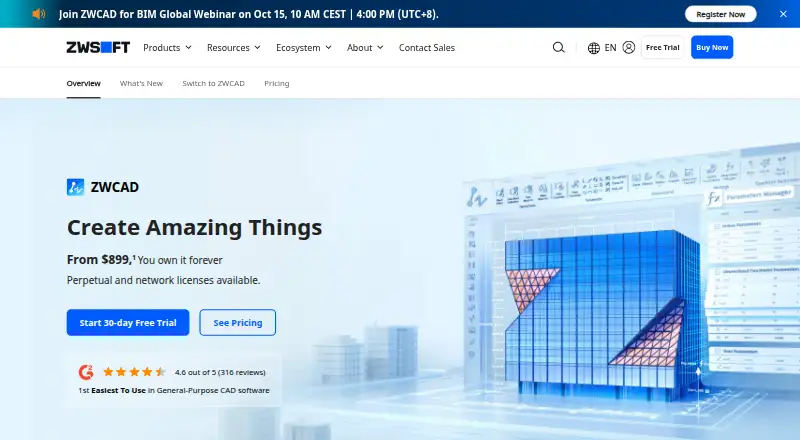Click the Start 30-day Free Trial button
Image resolution: width=800 pixels, height=440 pixels.
128,323
